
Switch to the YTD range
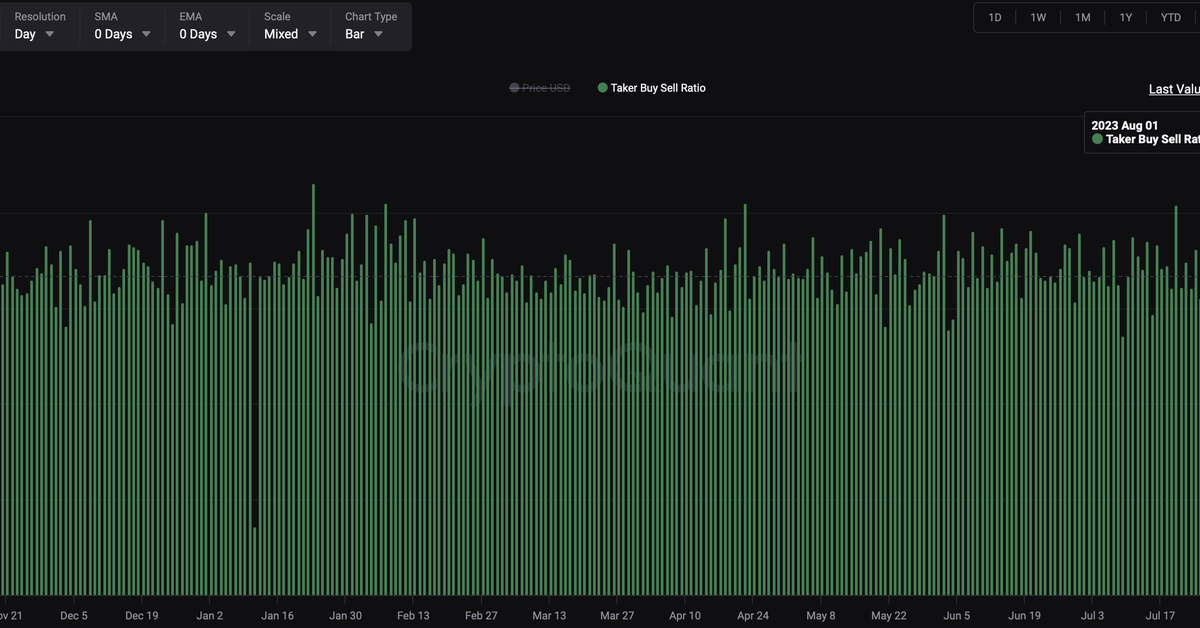(x=1170, y=18)
